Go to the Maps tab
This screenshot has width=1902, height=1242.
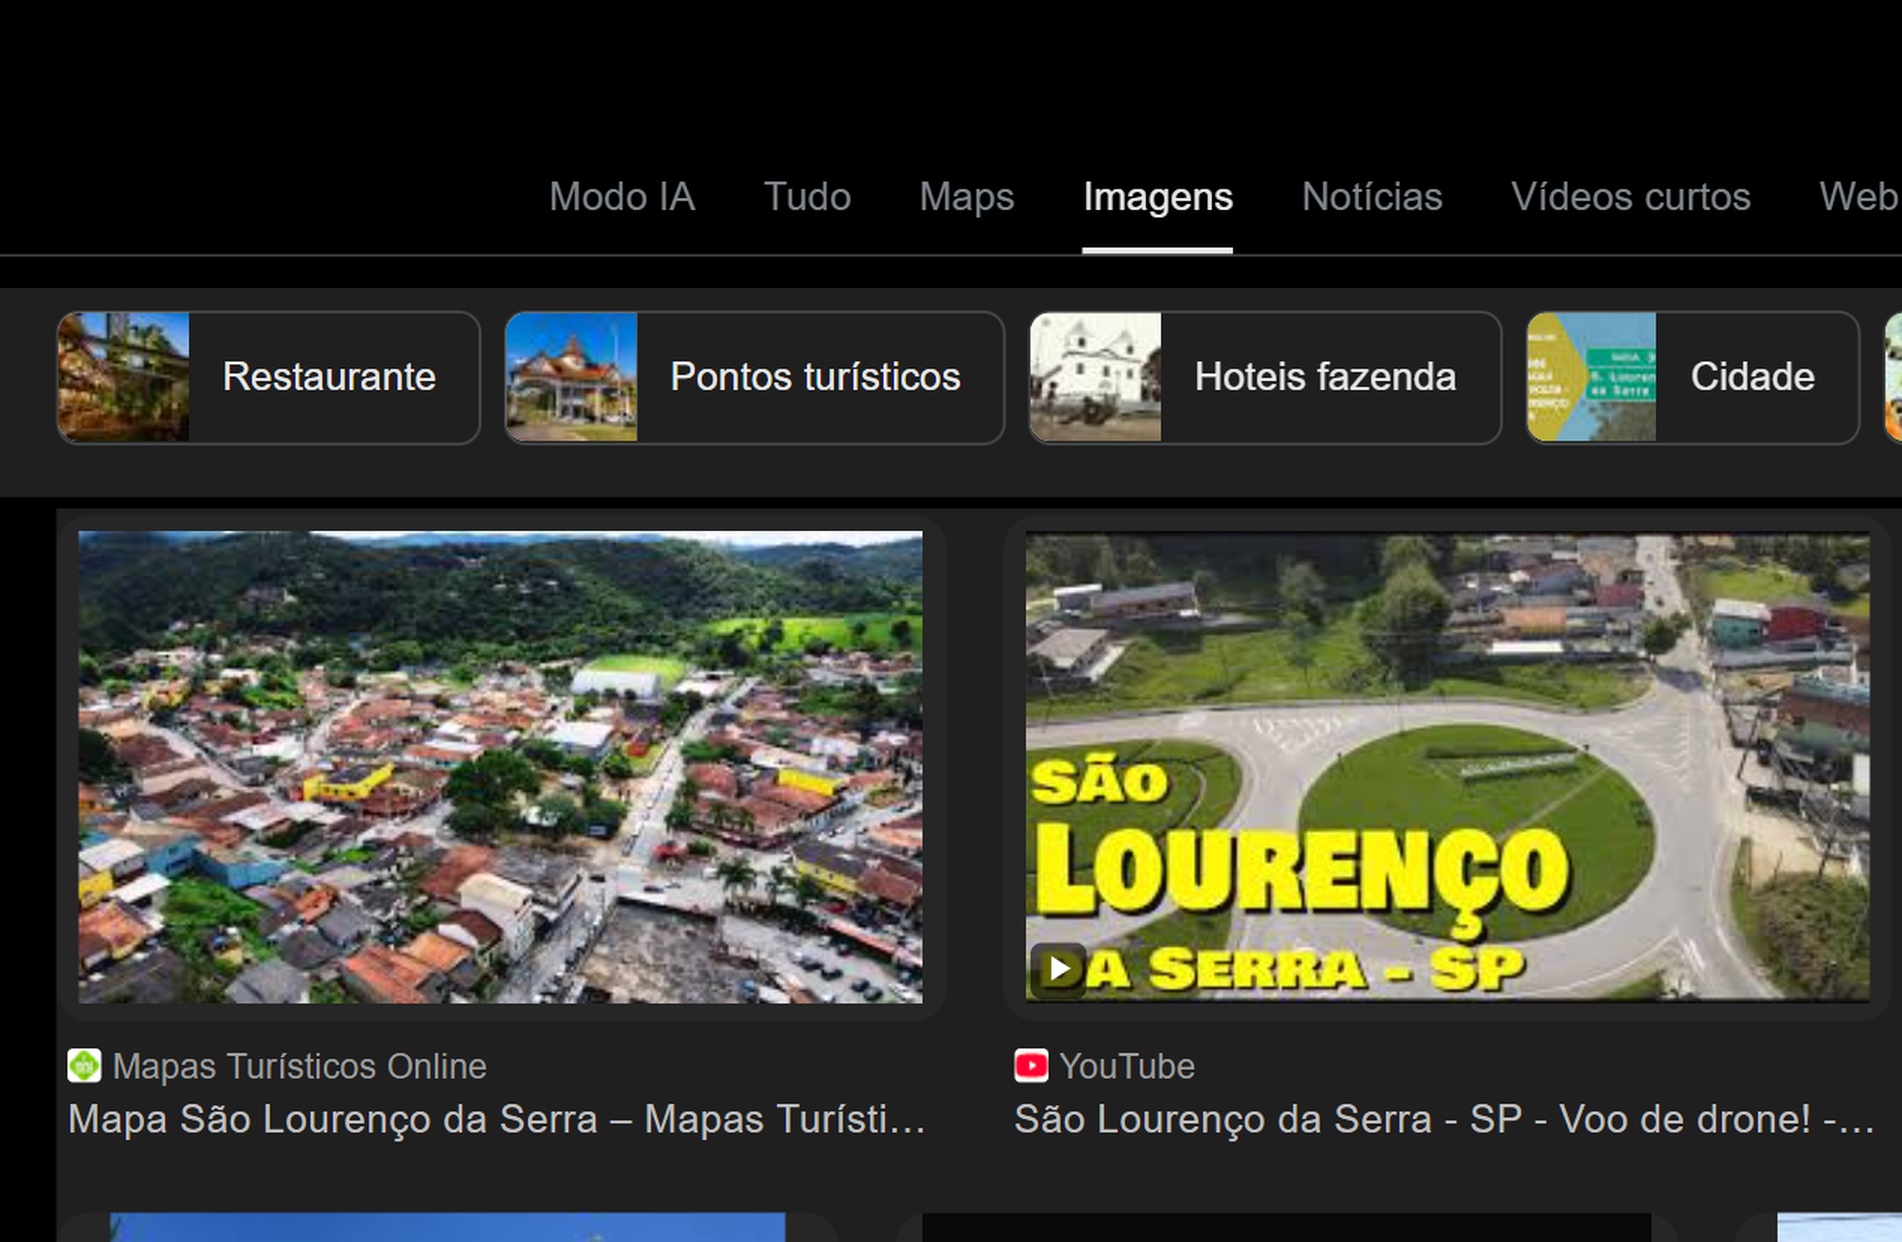[x=966, y=197]
